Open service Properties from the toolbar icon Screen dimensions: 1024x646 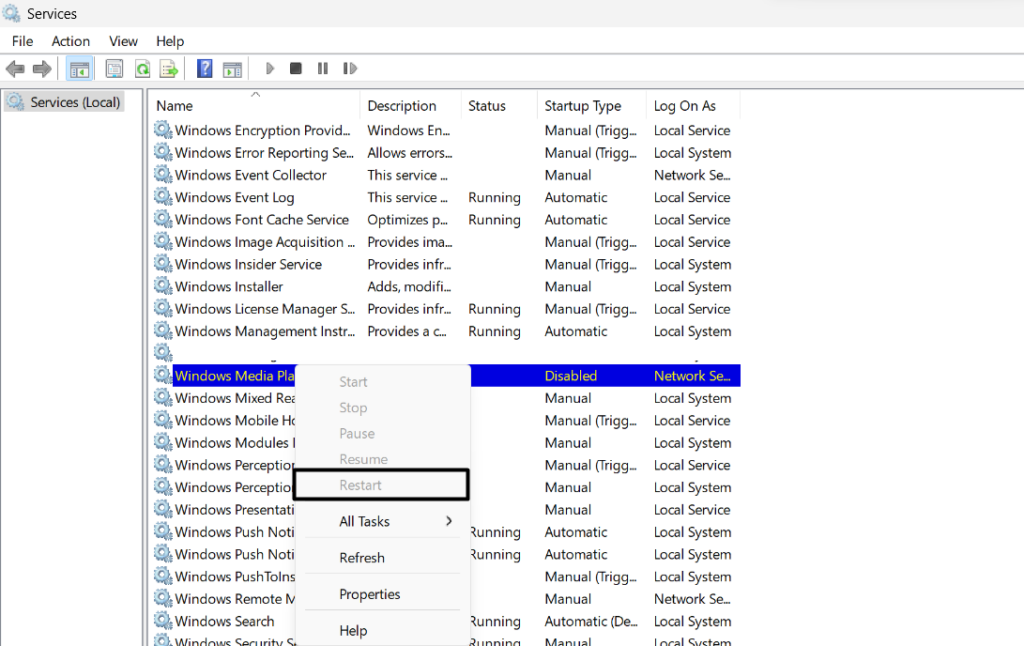[x=114, y=68]
